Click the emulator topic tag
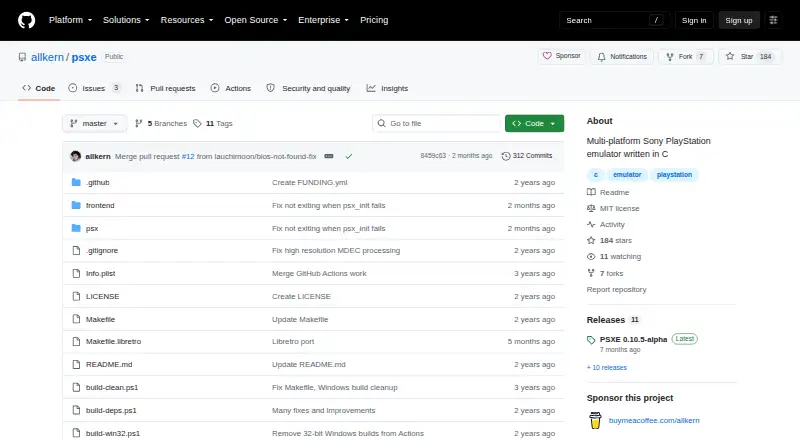The width and height of the screenshot is (800, 440). [627, 175]
